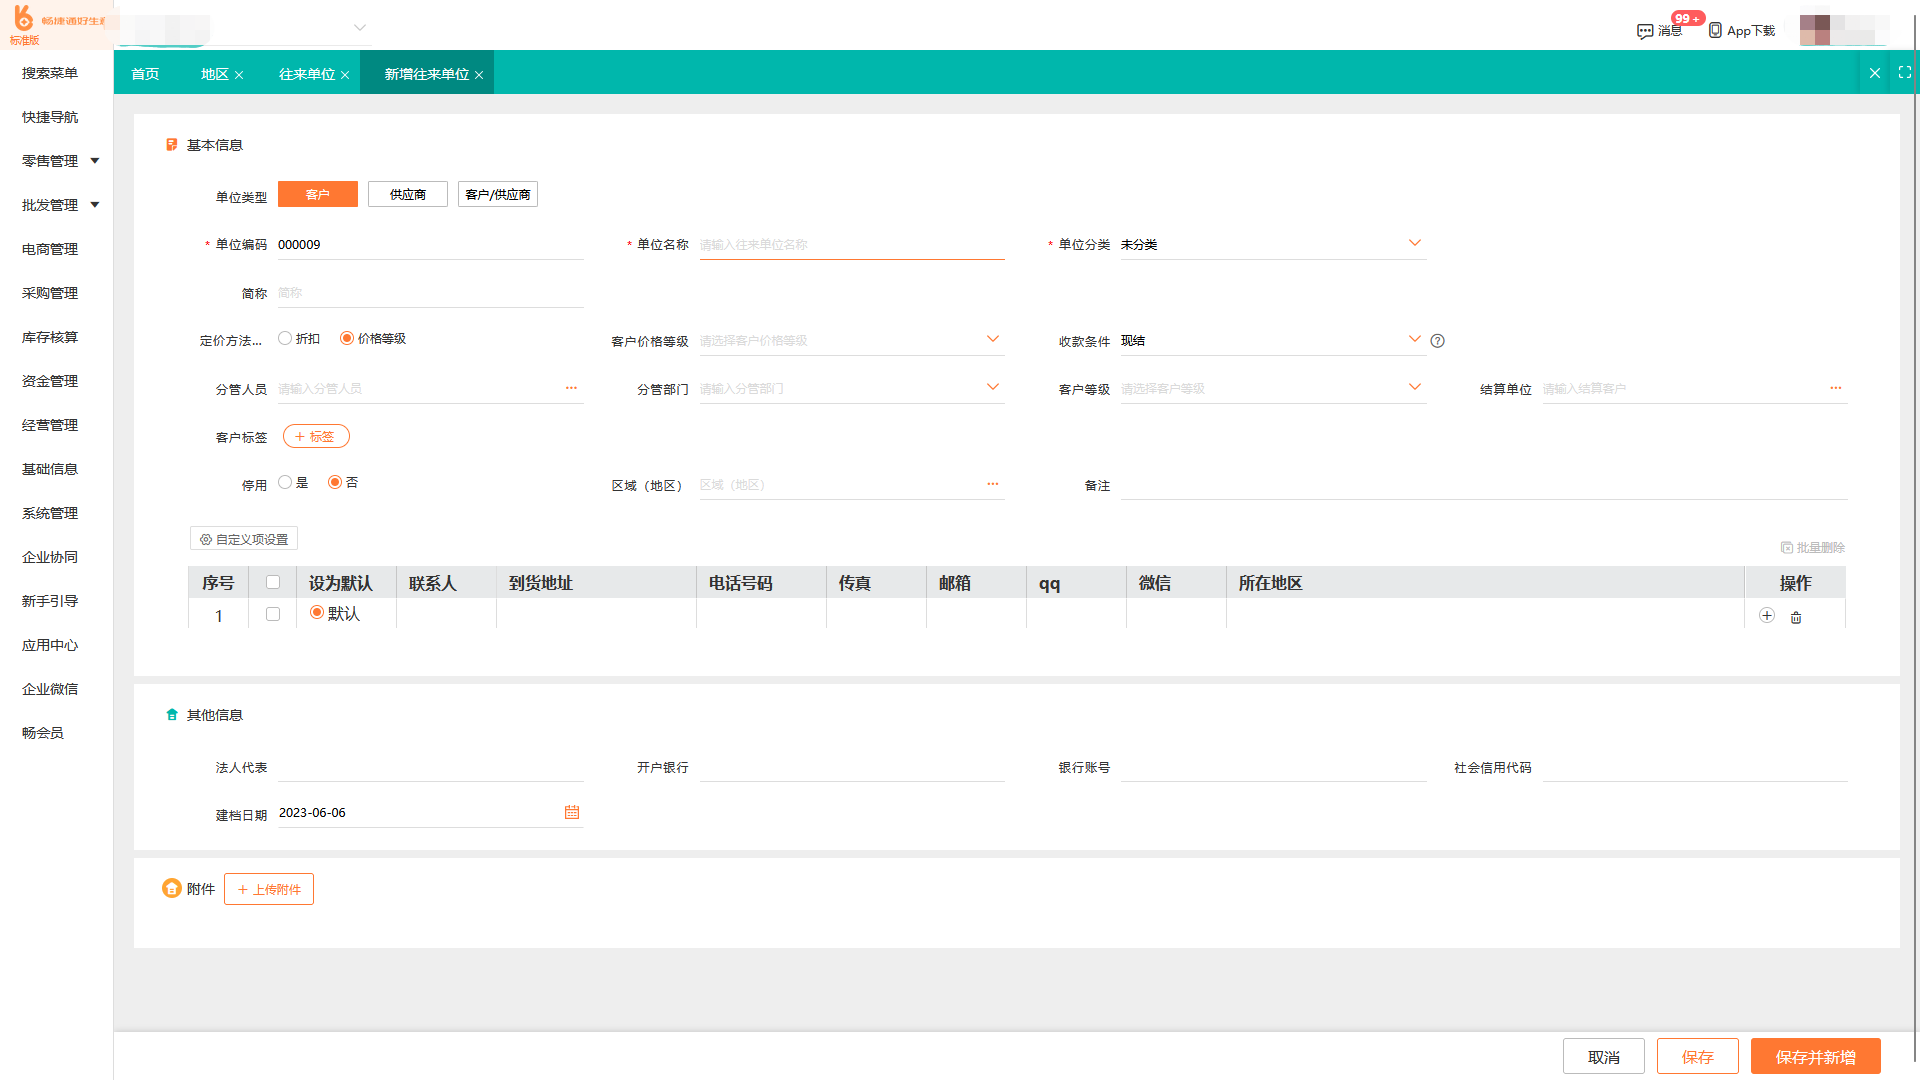
Task: Toggle 停用 to 是 radio button
Action: coord(285,481)
